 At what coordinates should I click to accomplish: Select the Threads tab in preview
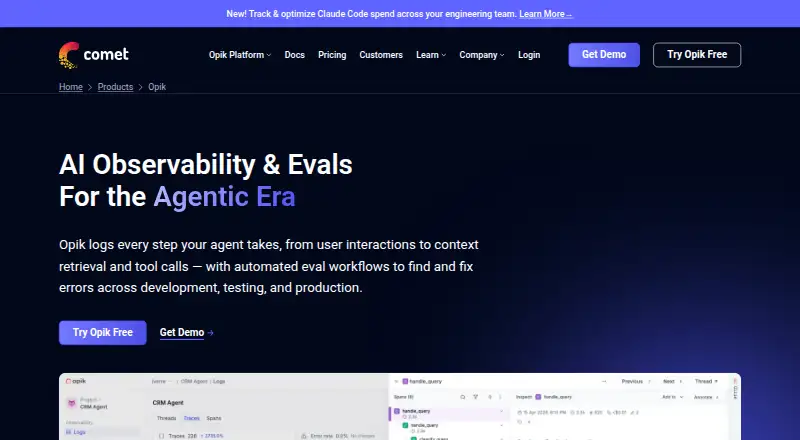point(166,418)
